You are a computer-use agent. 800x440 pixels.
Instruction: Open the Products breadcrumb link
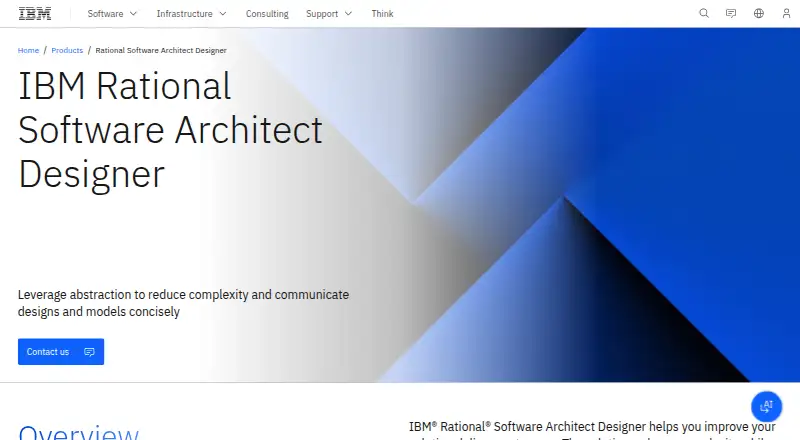pos(67,50)
